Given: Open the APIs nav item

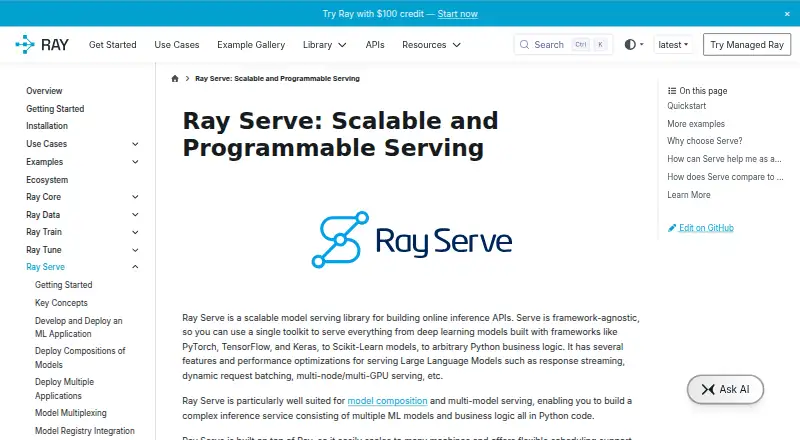Looking at the screenshot, I should 375,45.
